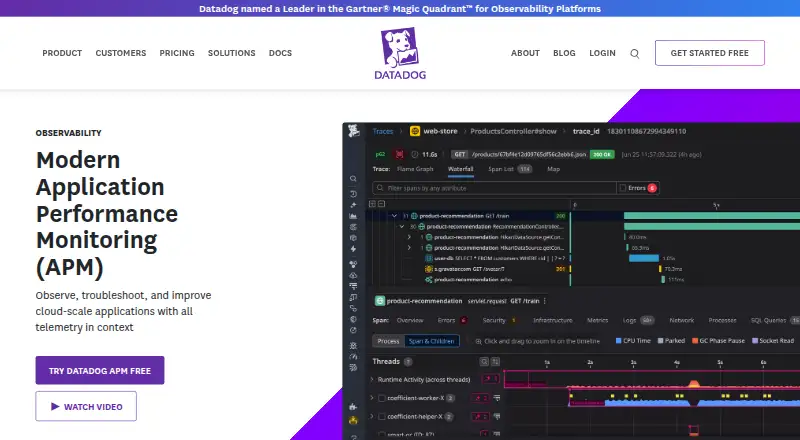Click the Datadog logo in the header
Image resolution: width=800 pixels, height=440 pixels.
coord(400,54)
